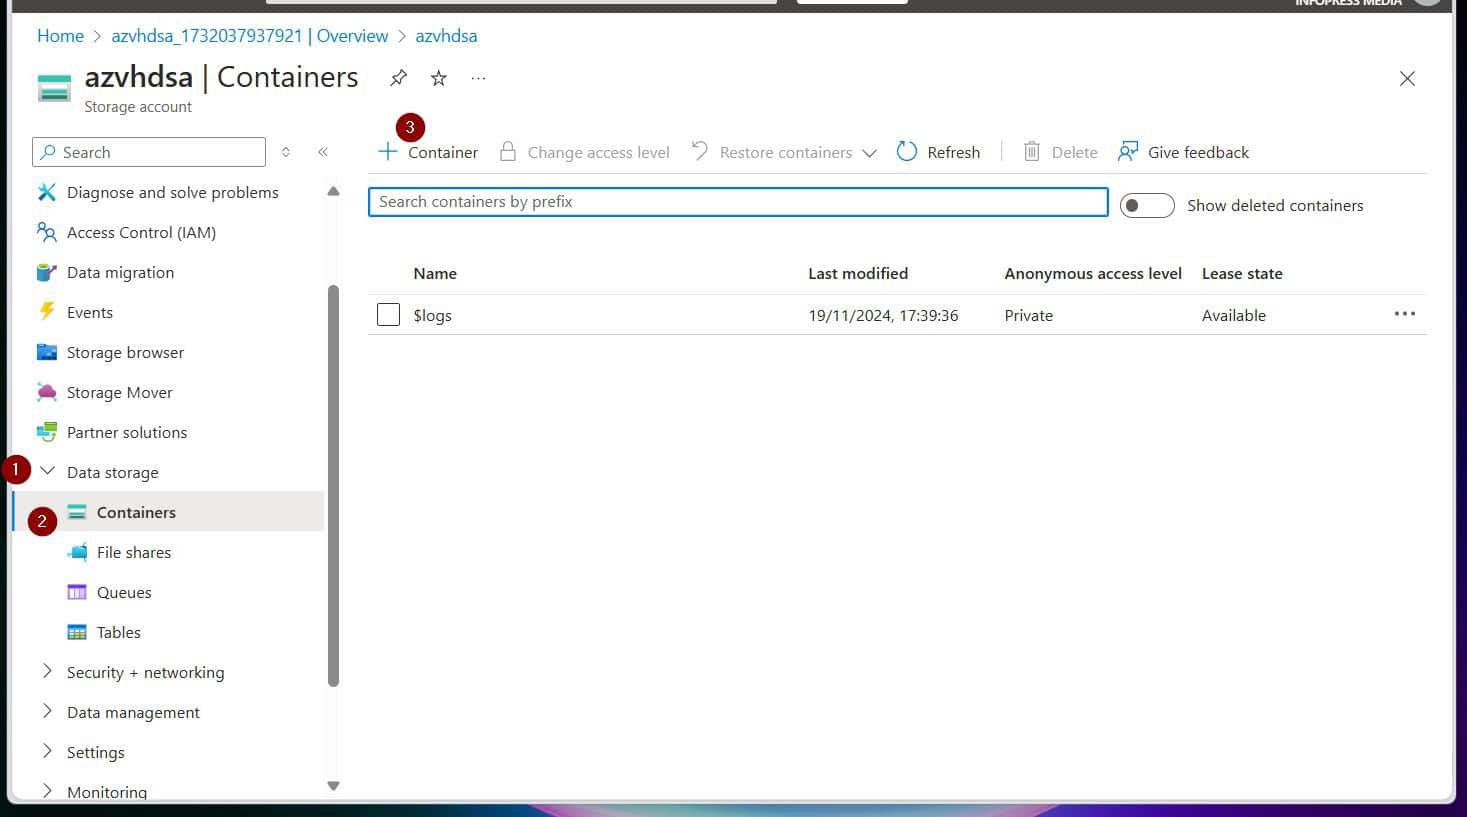This screenshot has width=1467, height=817.
Task: Expand the Restore containers dropdown arrow
Action: pos(869,152)
